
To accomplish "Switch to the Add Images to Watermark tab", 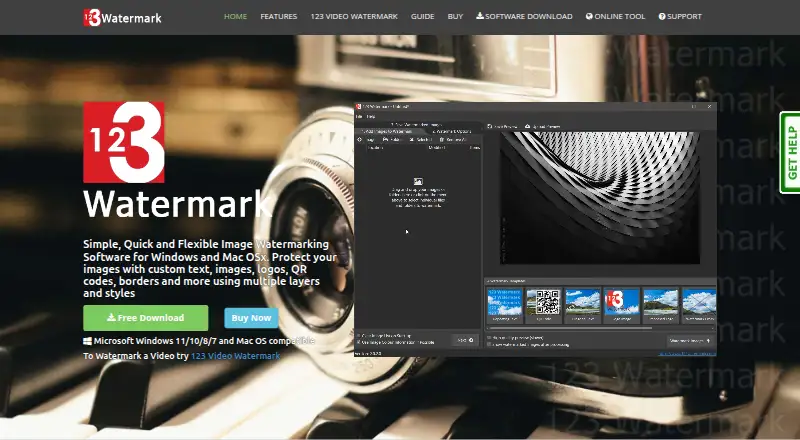I will (391, 132).
